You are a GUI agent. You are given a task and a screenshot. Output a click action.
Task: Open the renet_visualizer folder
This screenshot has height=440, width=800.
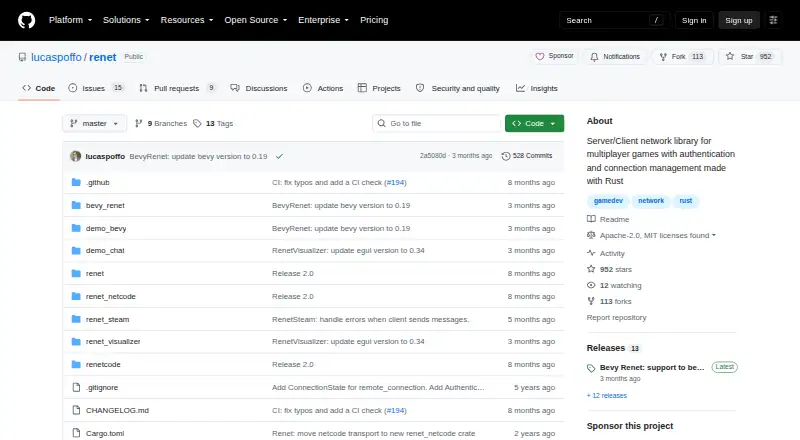click(113, 341)
